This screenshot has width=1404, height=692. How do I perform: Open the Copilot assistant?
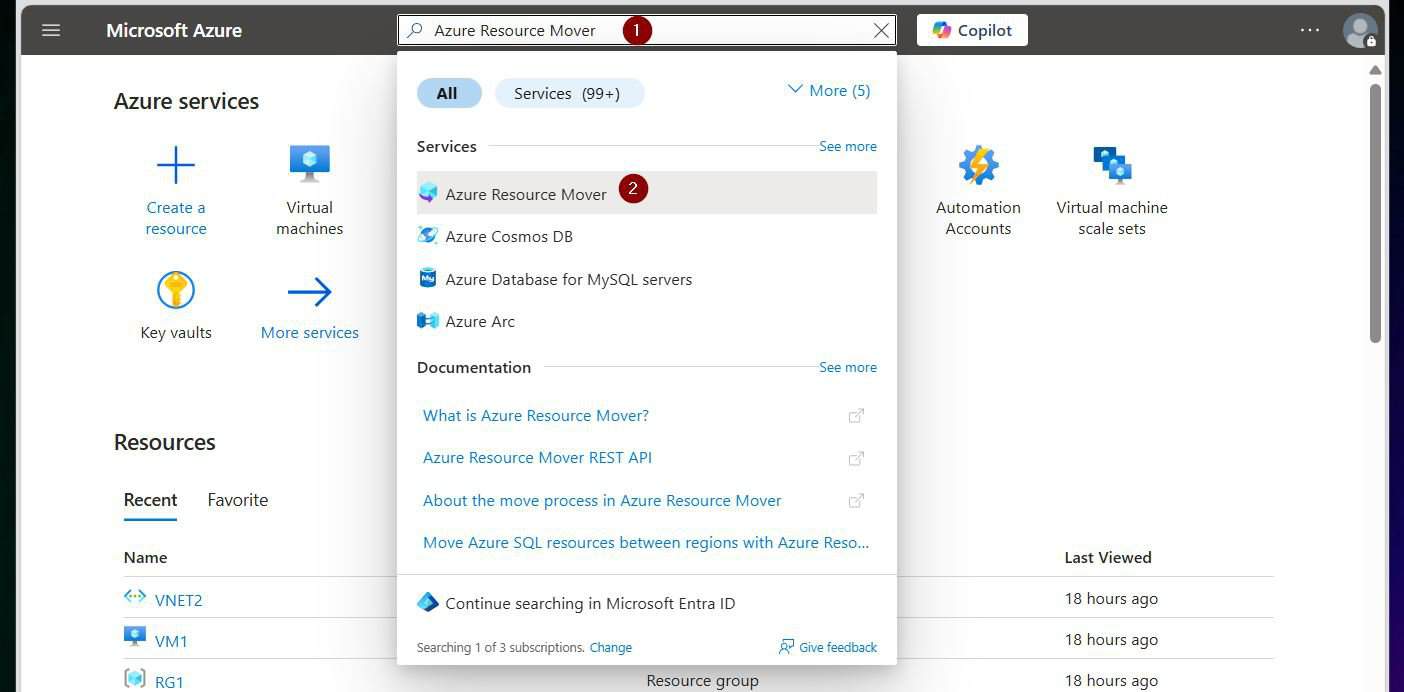point(971,30)
